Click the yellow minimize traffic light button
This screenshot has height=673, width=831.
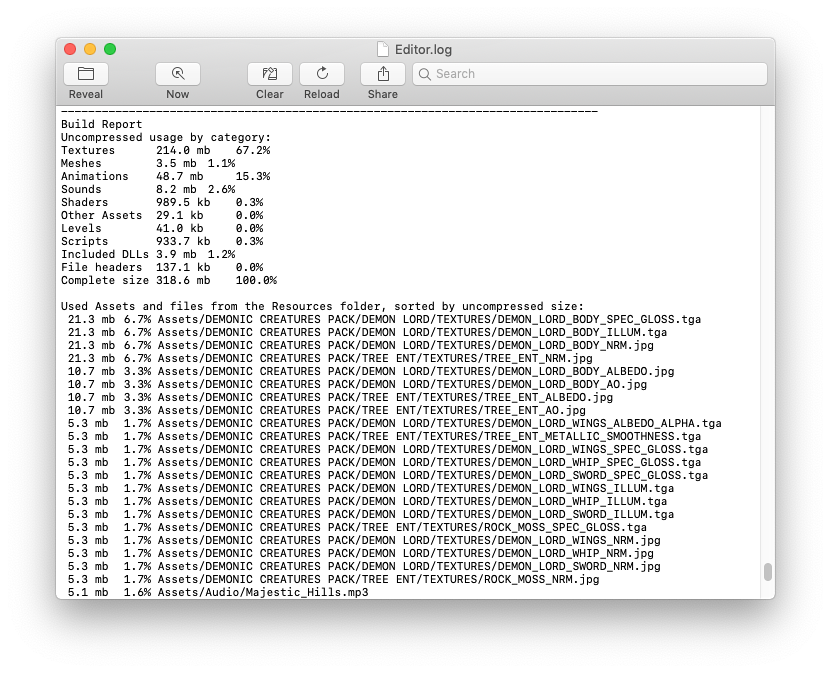tap(89, 47)
